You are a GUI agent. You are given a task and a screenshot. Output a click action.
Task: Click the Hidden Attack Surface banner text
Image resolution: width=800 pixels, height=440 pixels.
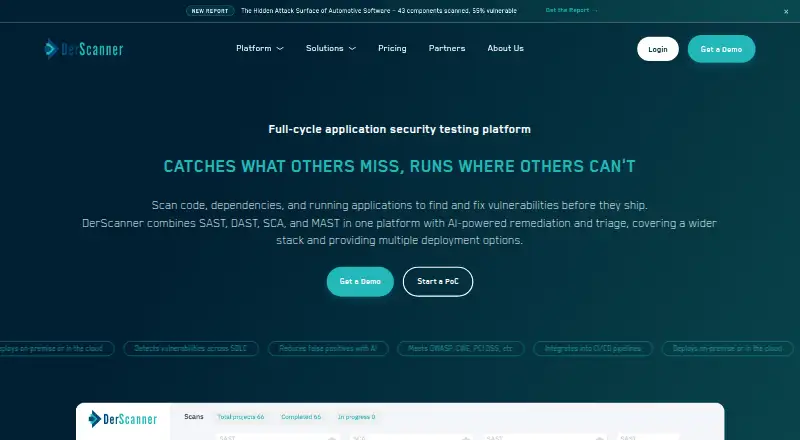(x=379, y=11)
